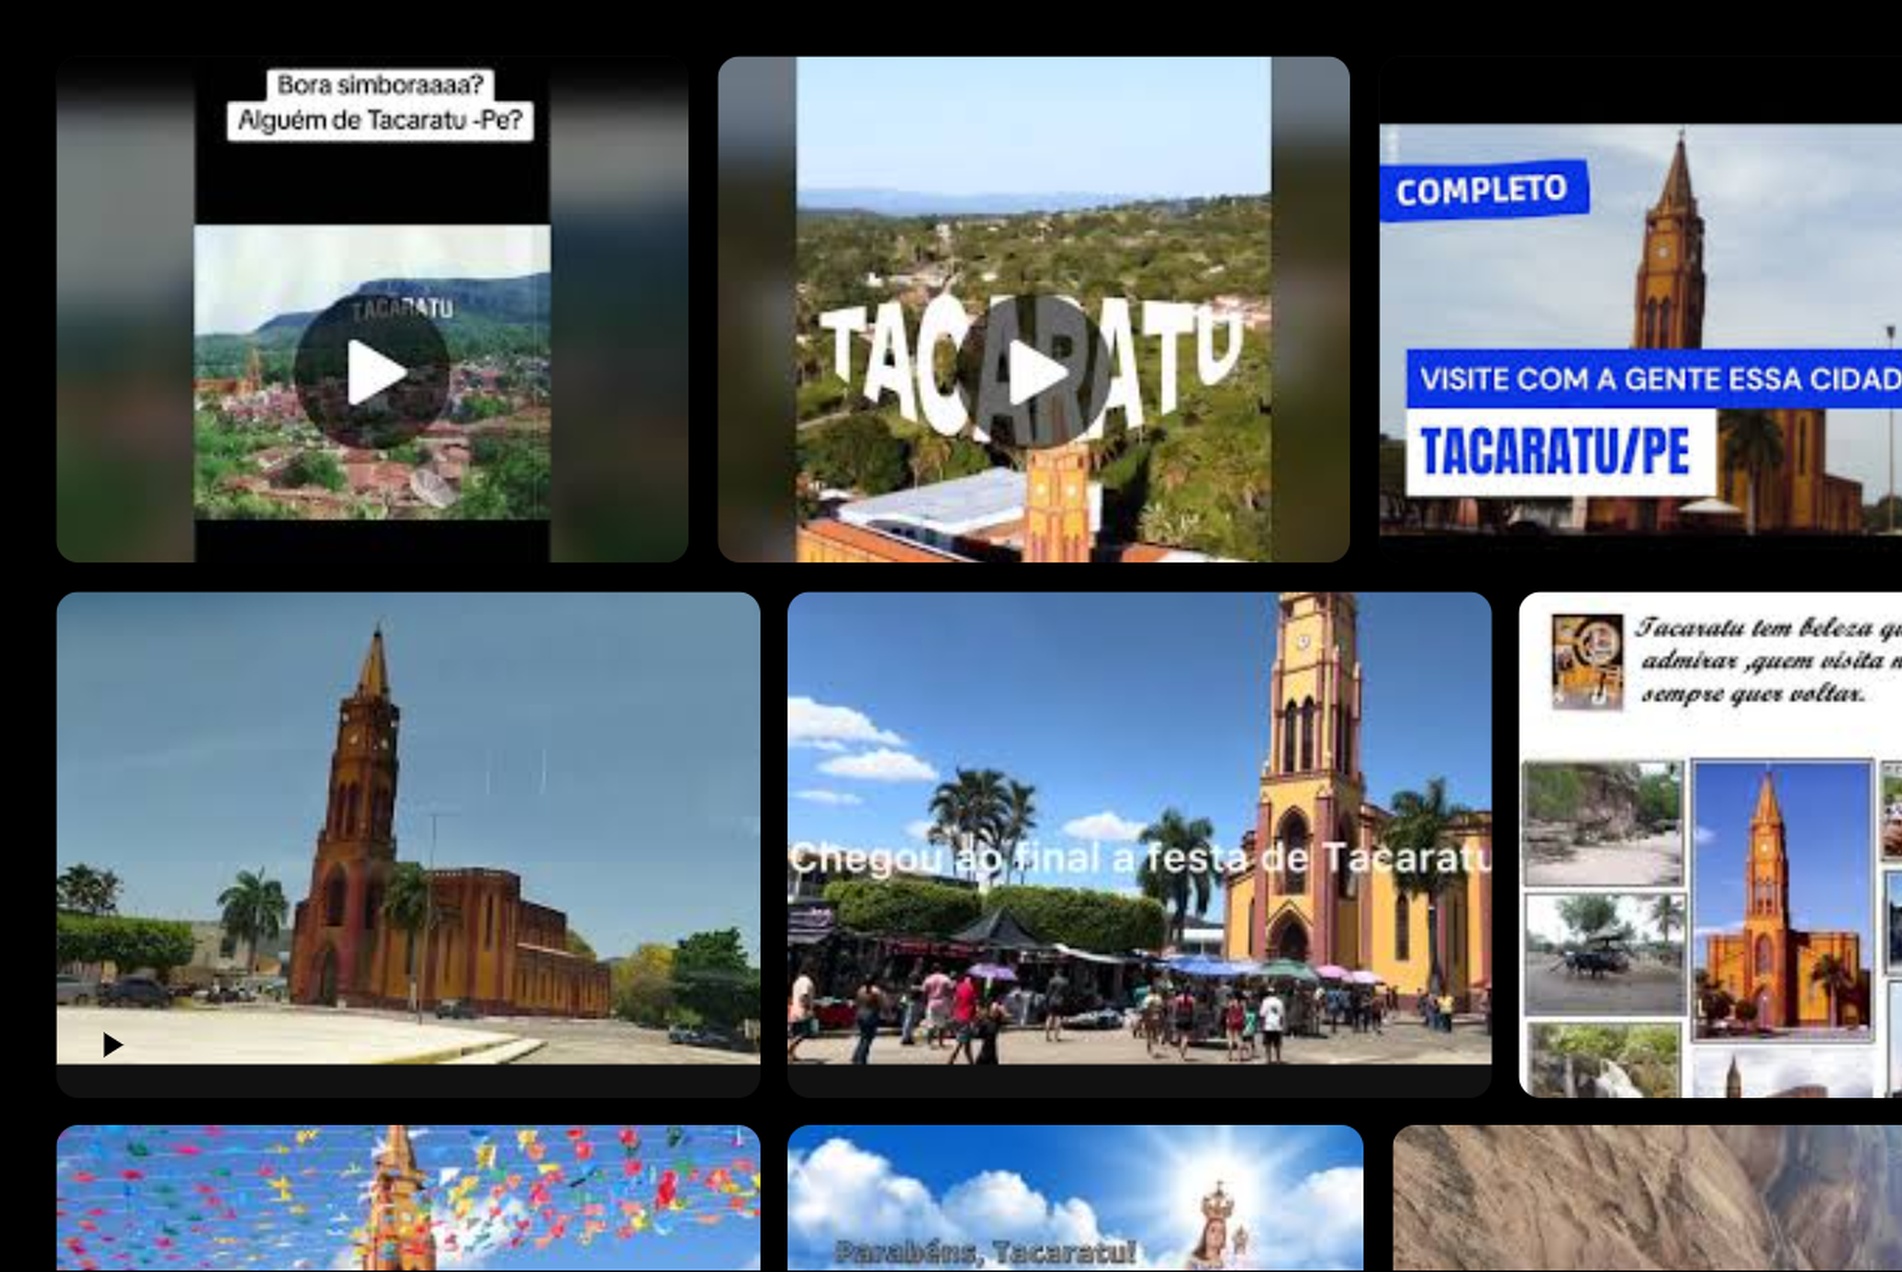Click the blue COMPLETO badge
This screenshot has height=1272, width=1902.
pos(1482,190)
